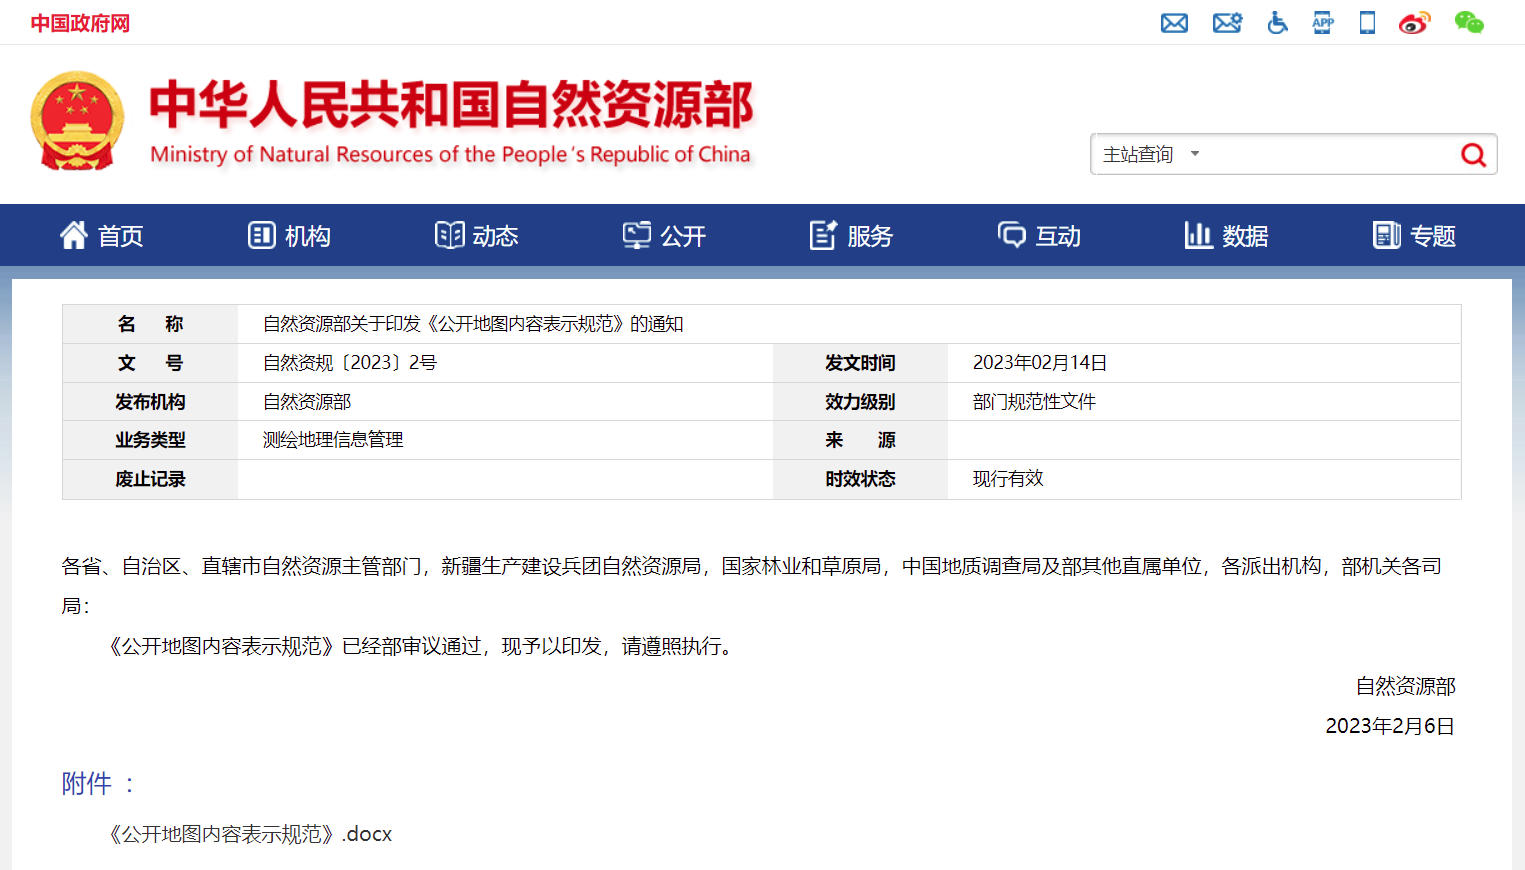
Task: Open the 主站查询 search scope dropdown
Action: click(x=1158, y=154)
